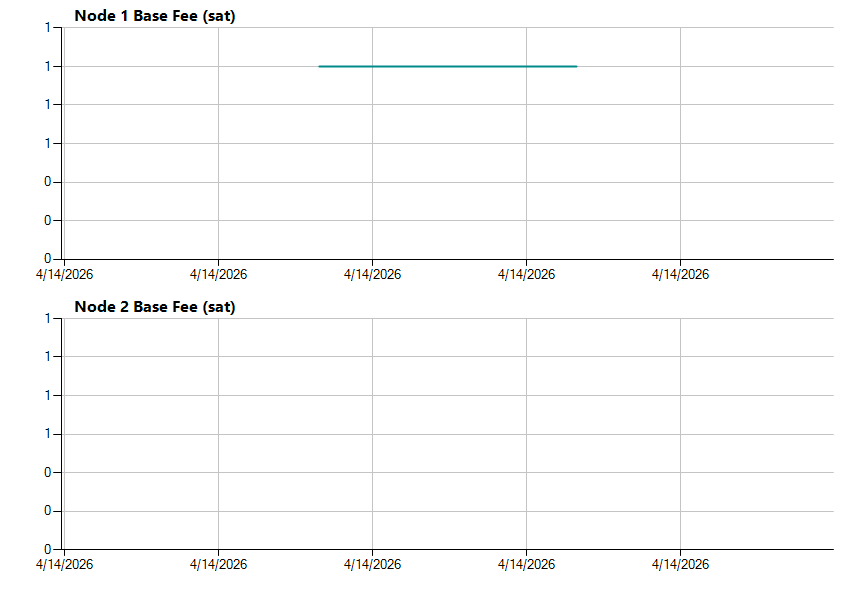Click the last date label on Node 1 x-axis

(680, 274)
